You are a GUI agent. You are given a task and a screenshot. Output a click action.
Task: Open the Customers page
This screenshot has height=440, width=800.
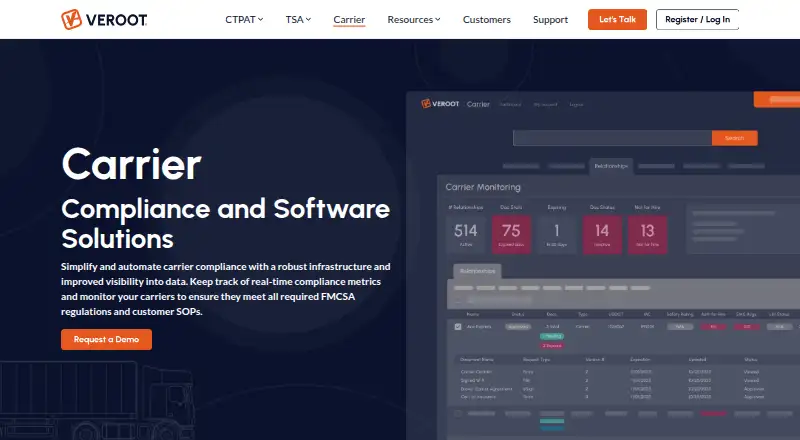[x=487, y=19]
